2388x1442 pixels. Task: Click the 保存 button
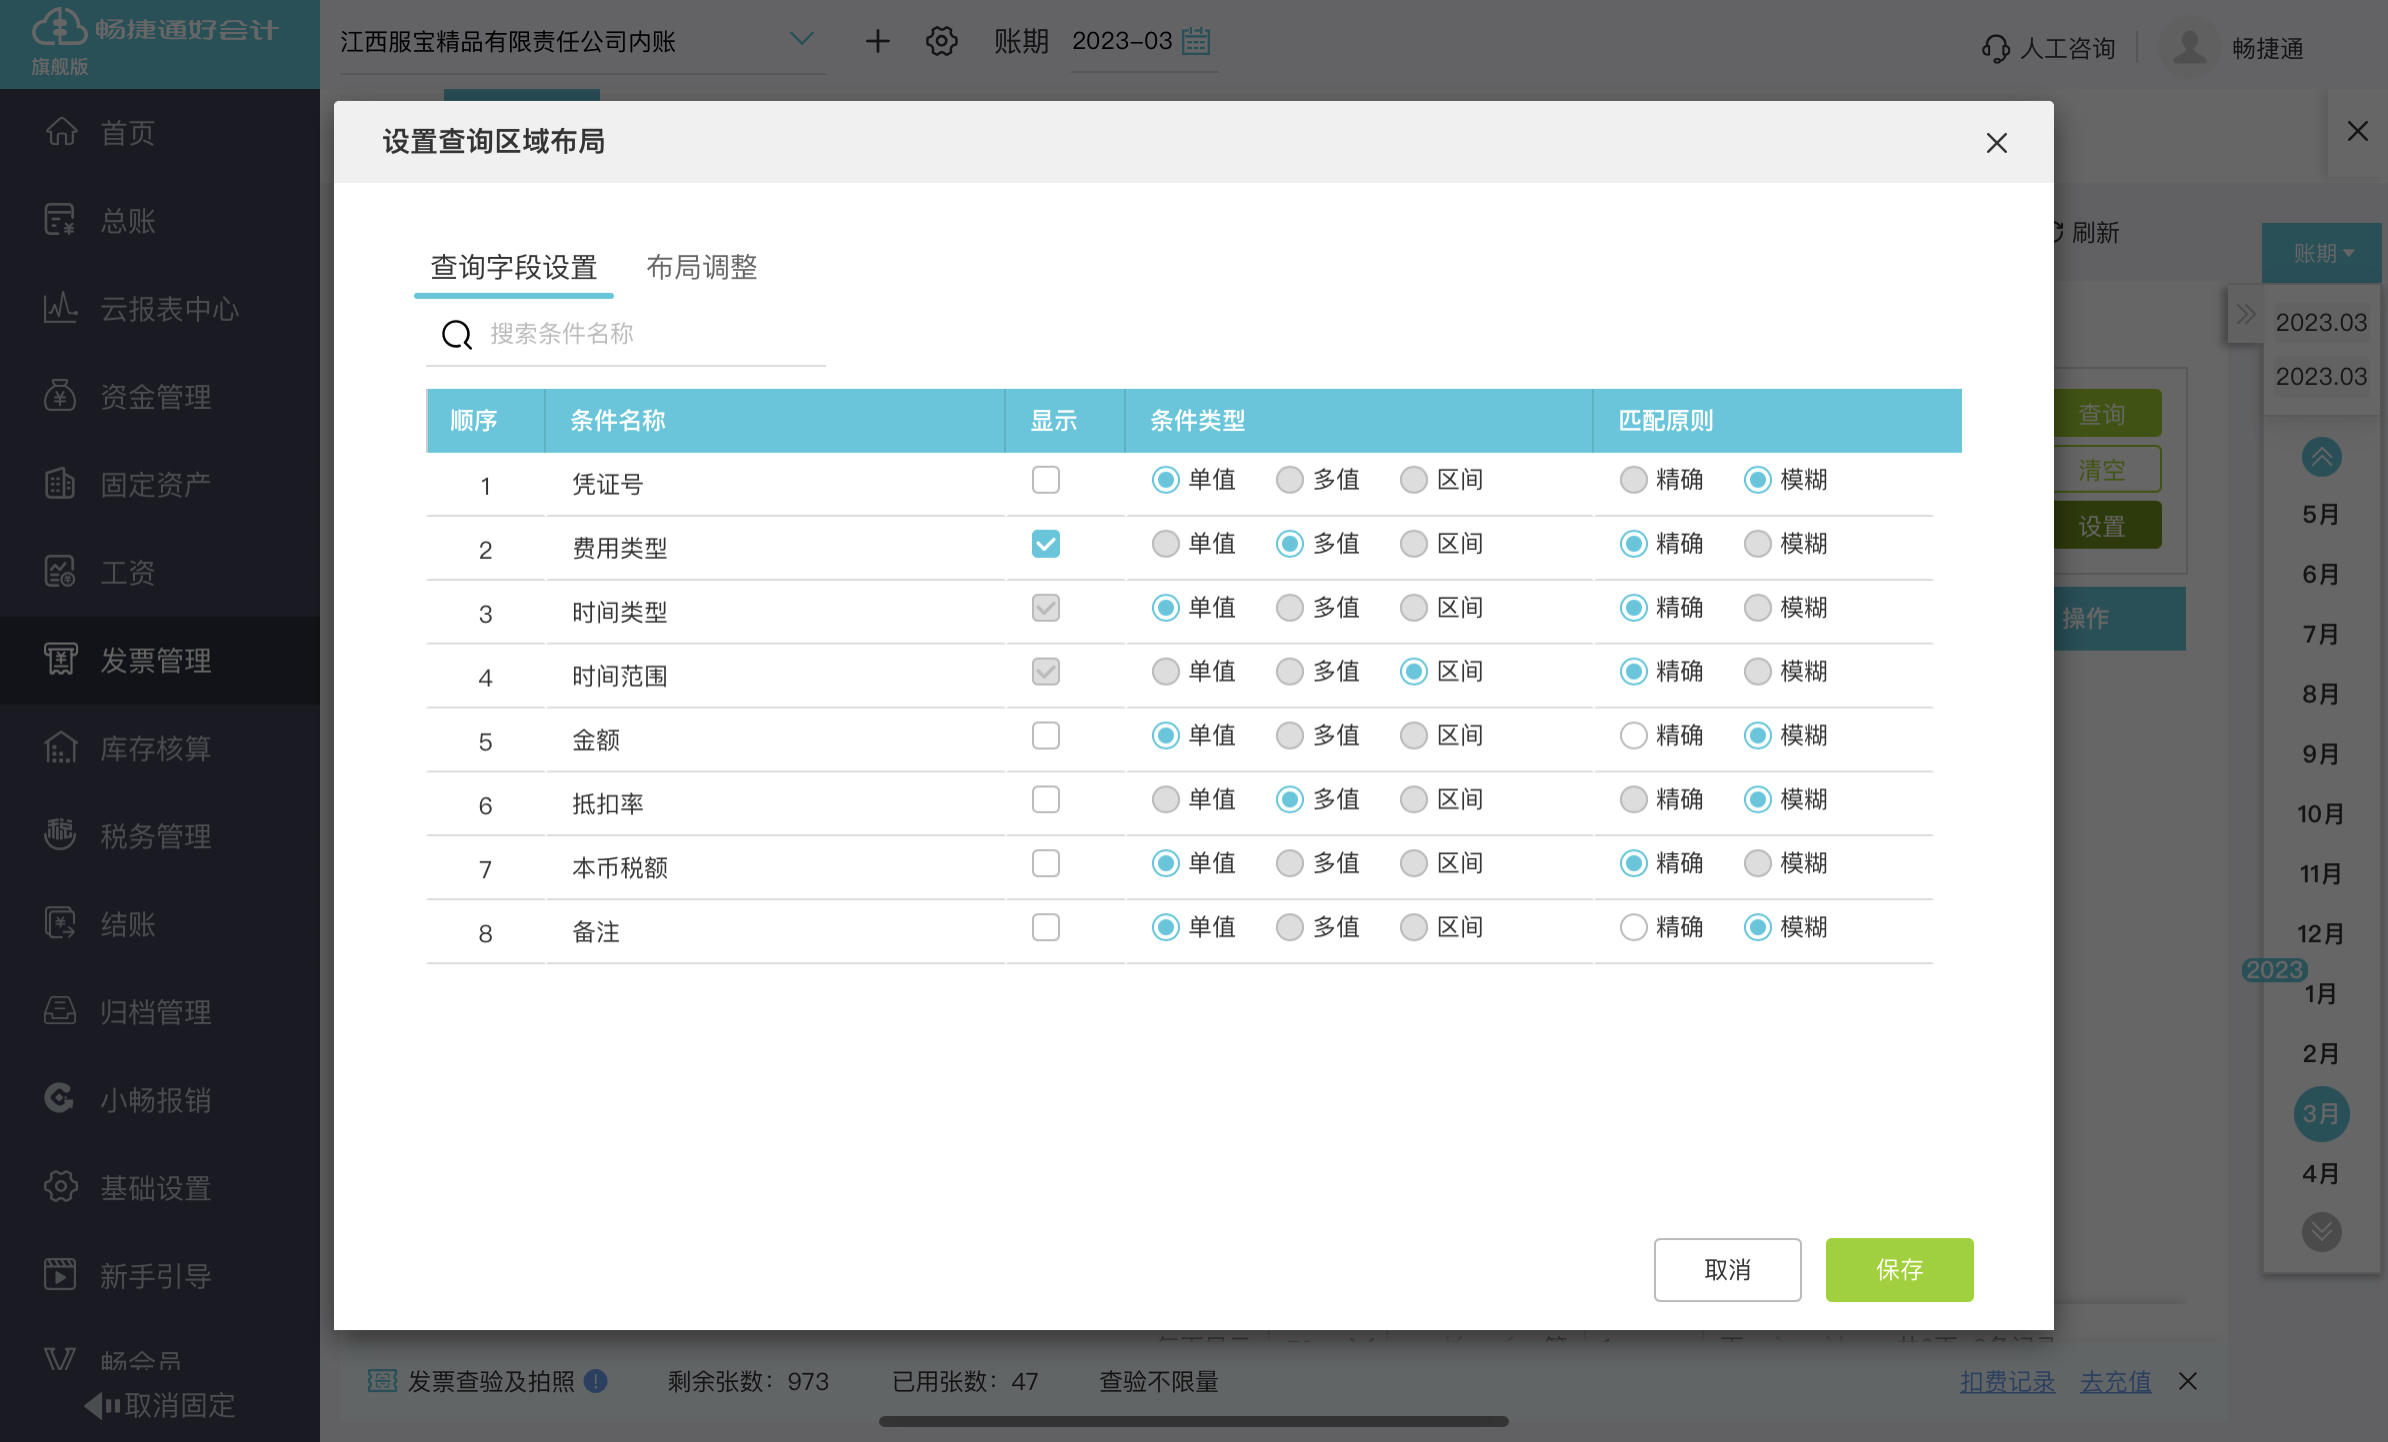click(1898, 1266)
